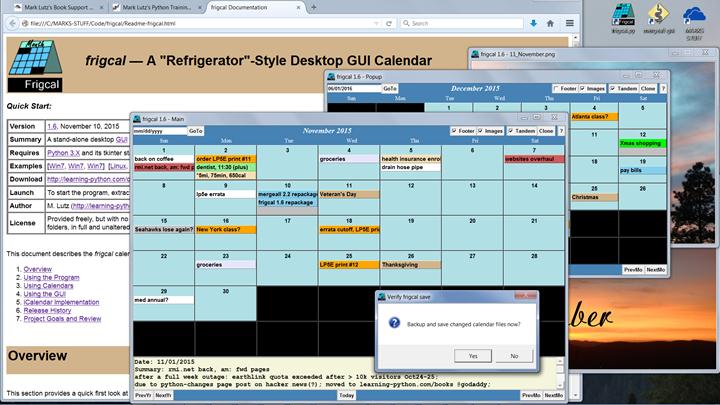Screen dimensions: 720x405
Task: Click the Today button in the Main footer
Action: point(346,395)
